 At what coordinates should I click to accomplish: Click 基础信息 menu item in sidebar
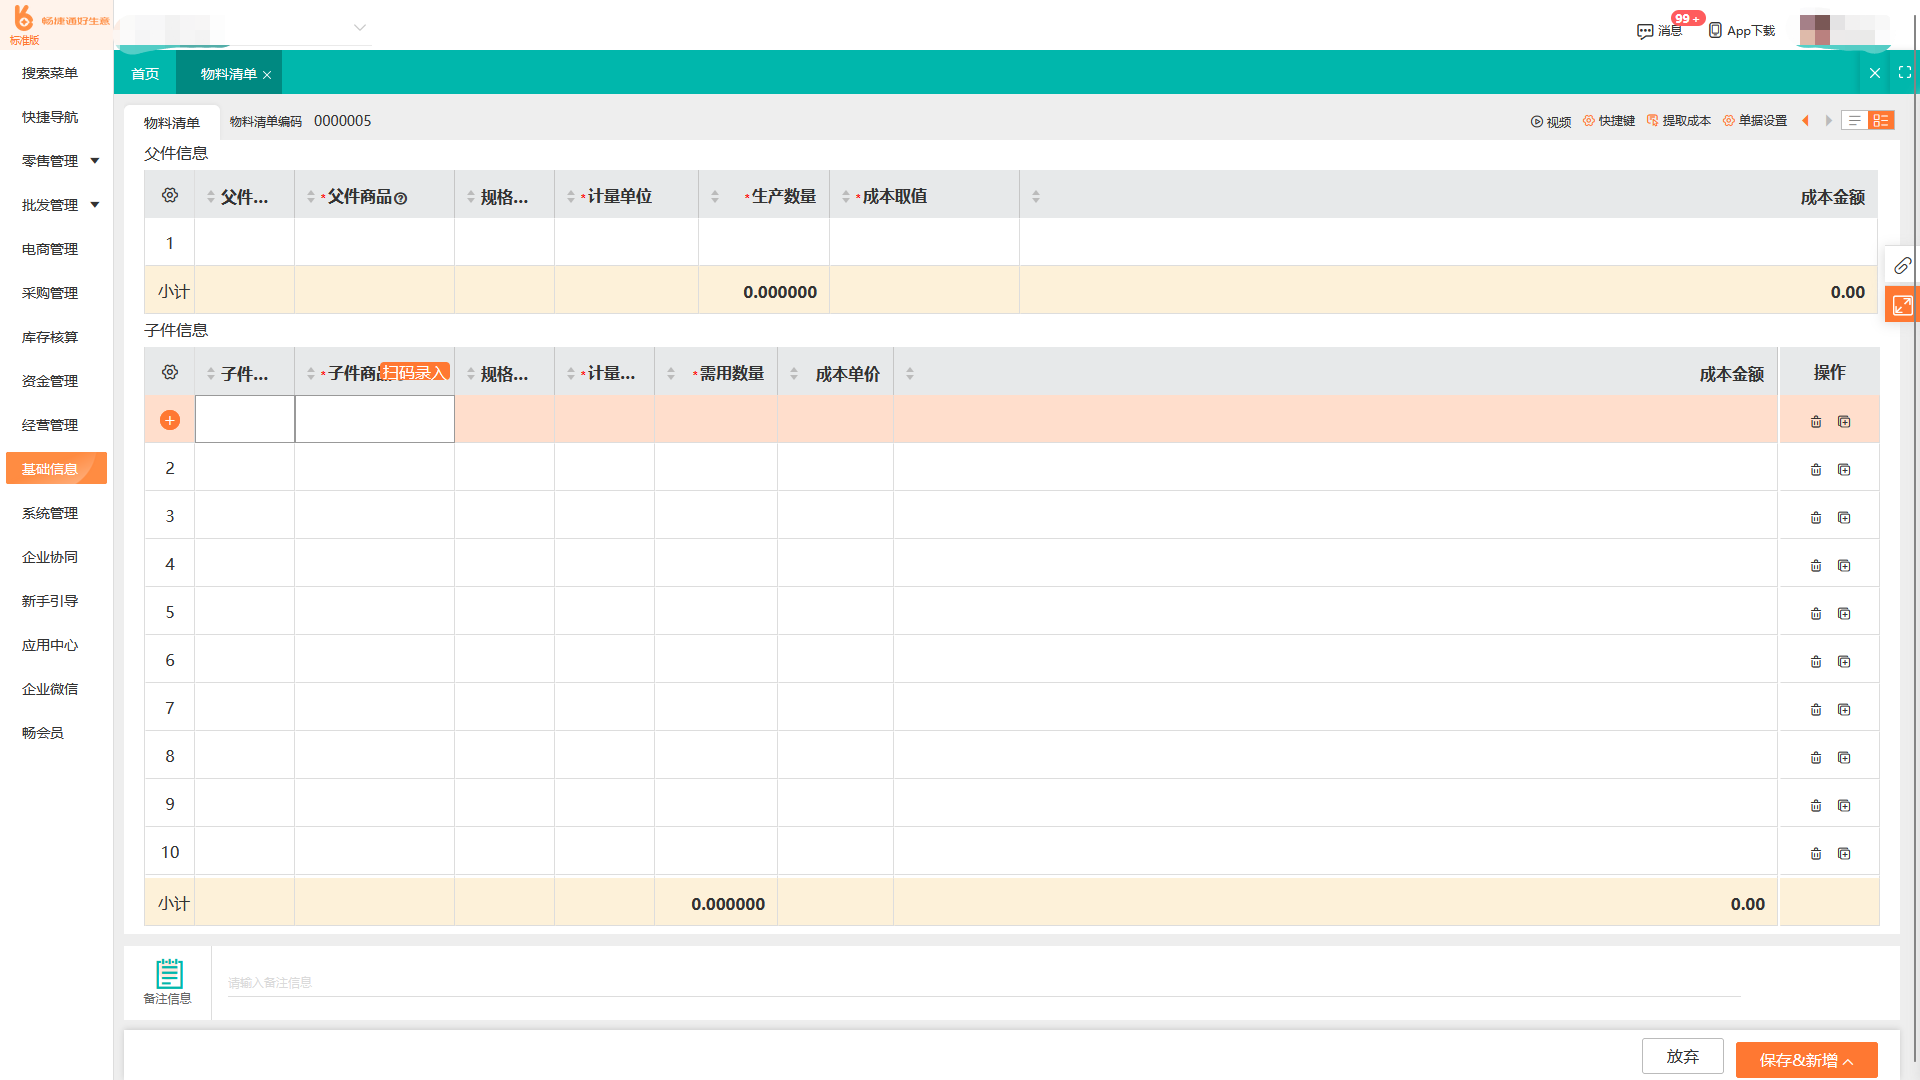pyautogui.click(x=53, y=468)
